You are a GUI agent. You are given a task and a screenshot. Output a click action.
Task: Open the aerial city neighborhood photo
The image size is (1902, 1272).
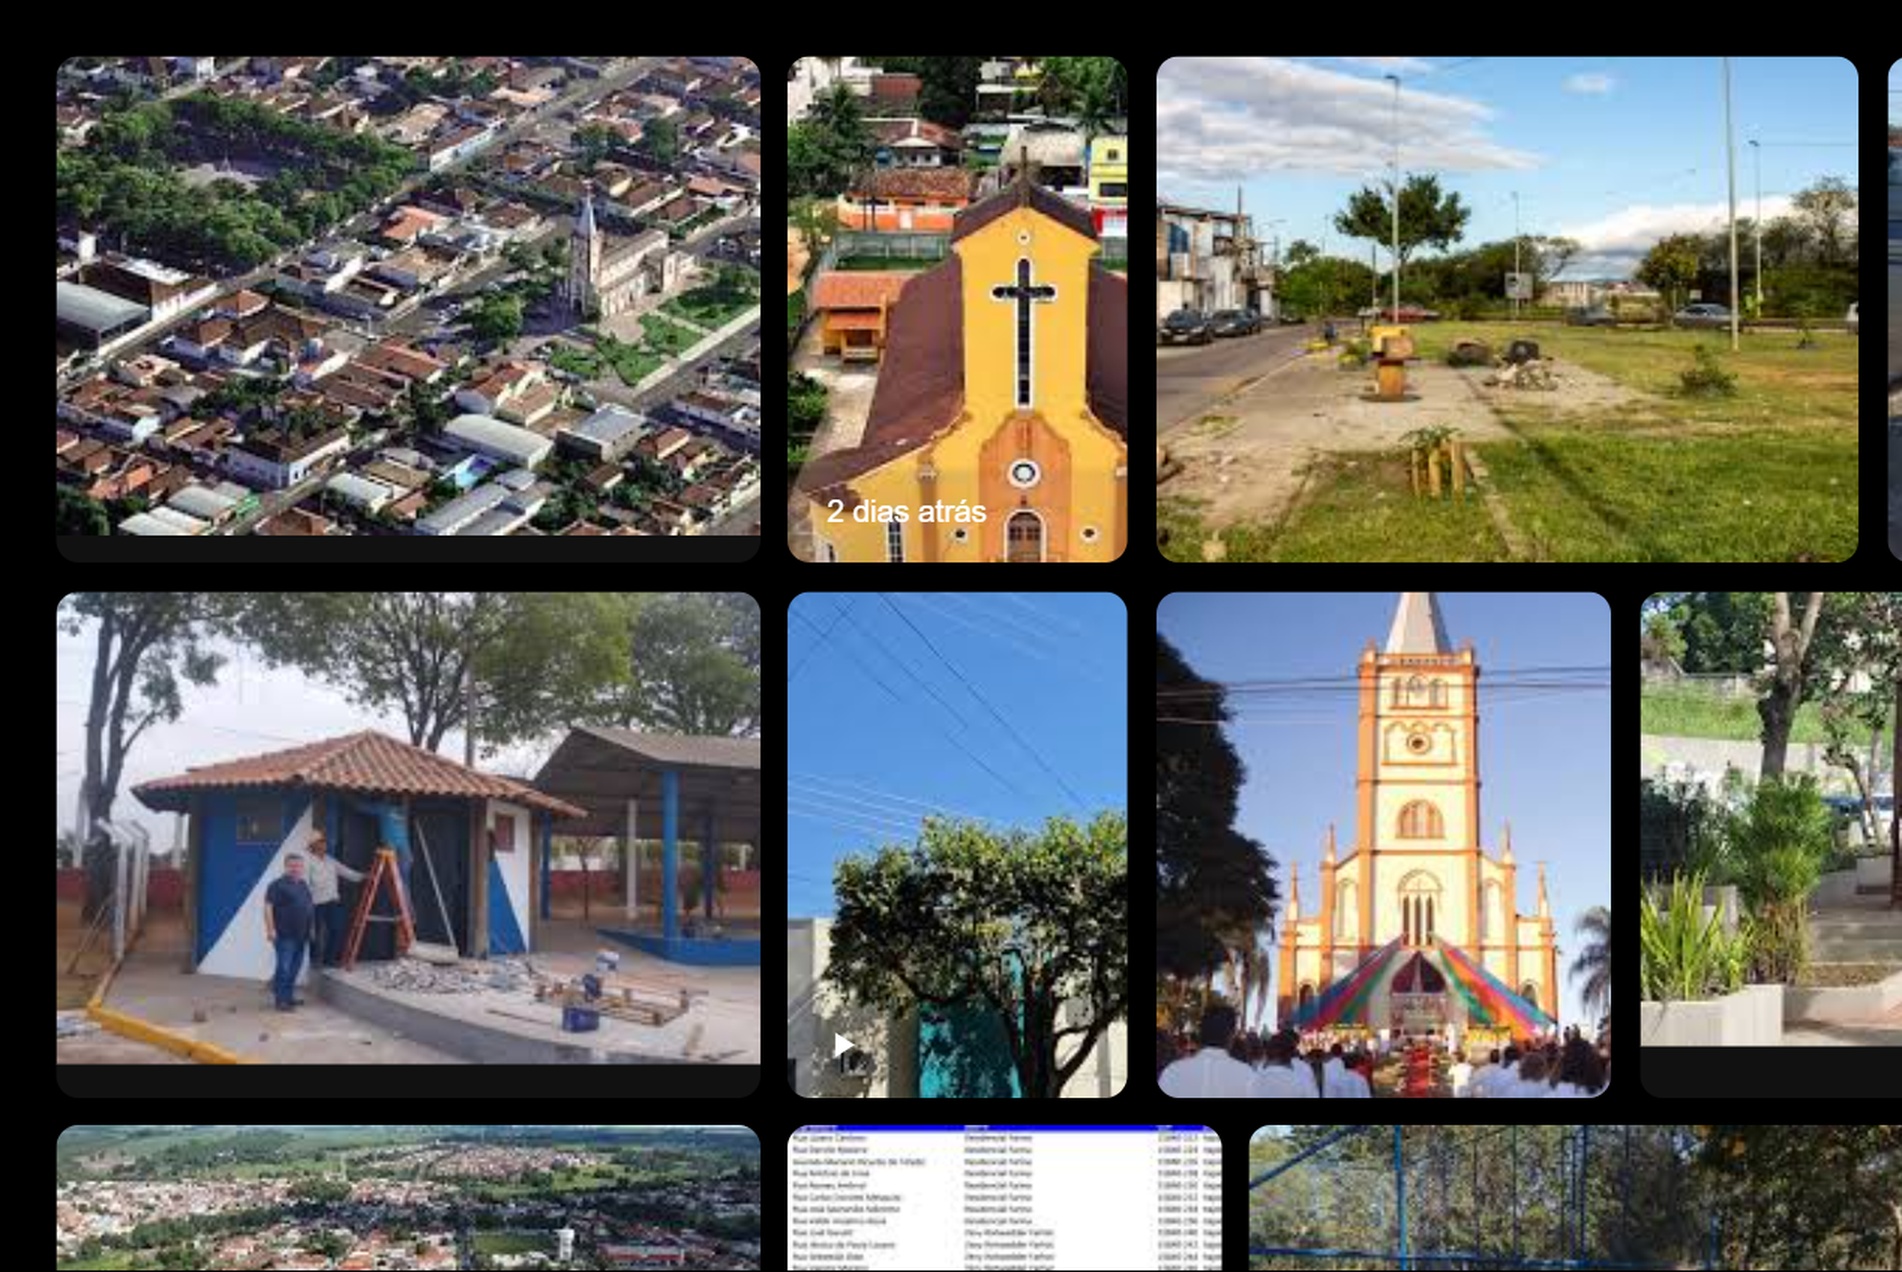(x=408, y=296)
